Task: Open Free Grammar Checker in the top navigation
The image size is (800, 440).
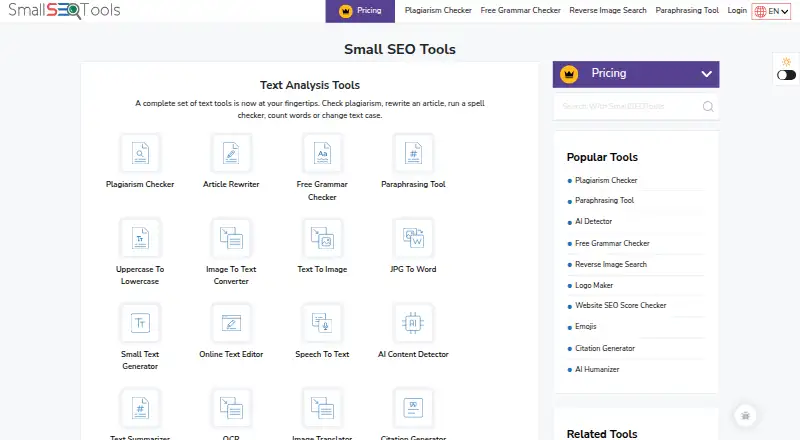Action: tap(520, 10)
